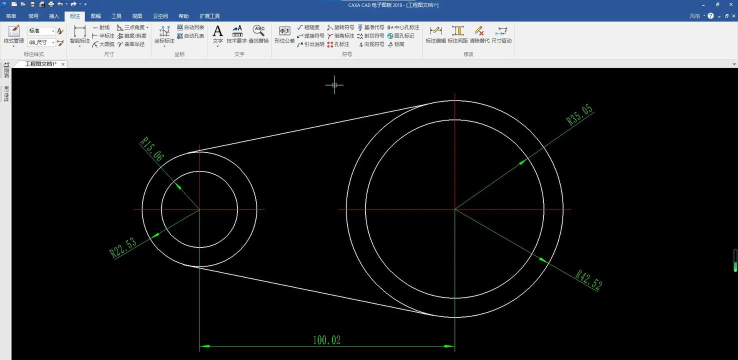The height and width of the screenshot is (360, 738).
Task: Open the GB_尺寸 dimension style dropdown
Action: point(41,42)
